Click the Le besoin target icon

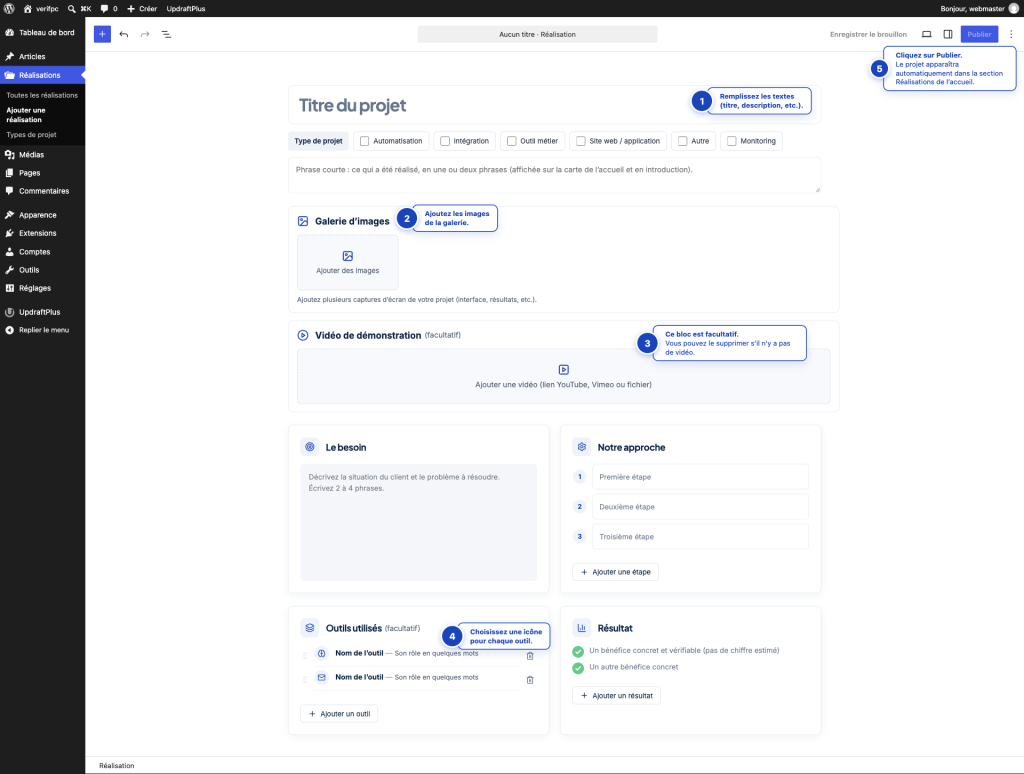coord(310,447)
